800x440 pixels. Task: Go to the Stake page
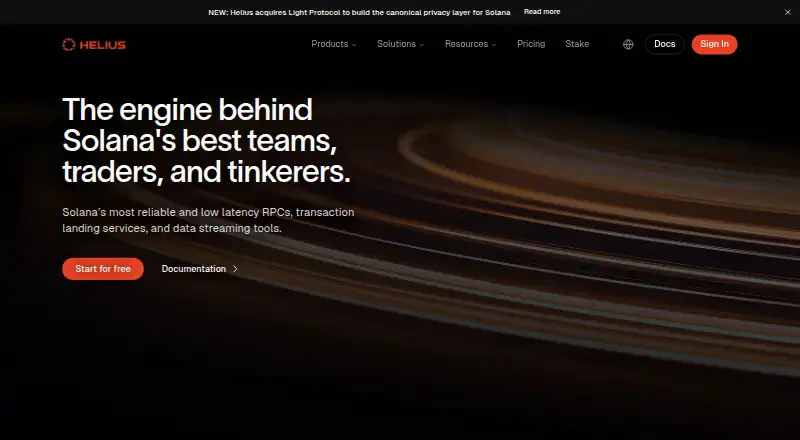577,44
